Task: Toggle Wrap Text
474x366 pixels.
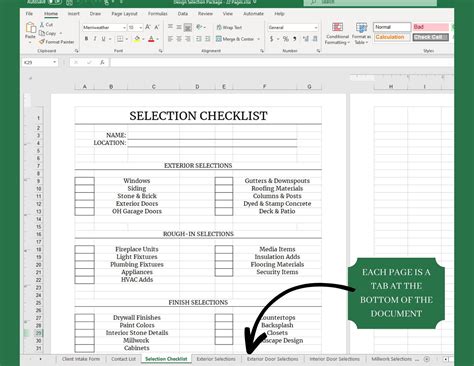Action: coord(229,27)
